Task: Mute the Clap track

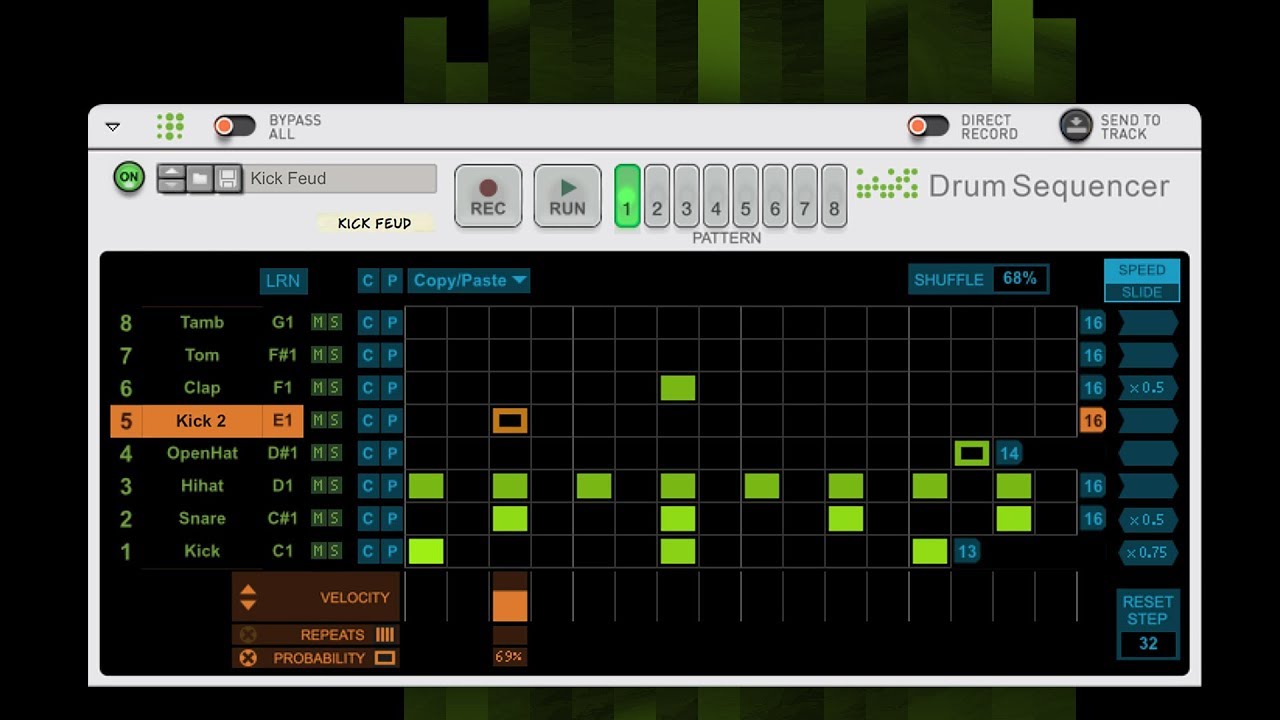Action: click(x=318, y=387)
